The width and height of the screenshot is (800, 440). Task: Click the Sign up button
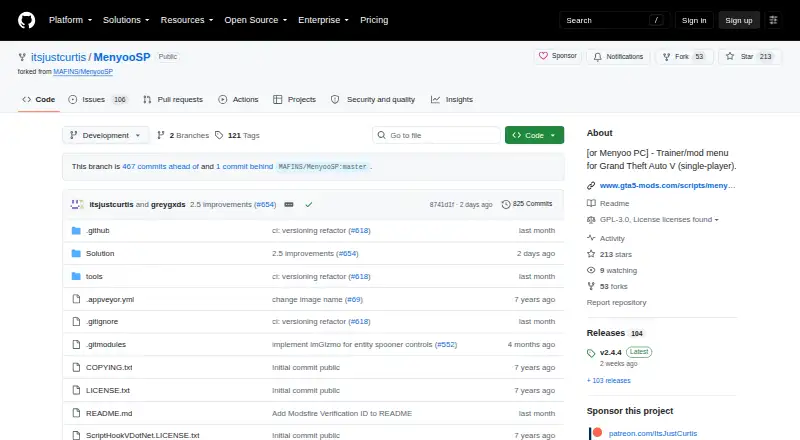739,20
